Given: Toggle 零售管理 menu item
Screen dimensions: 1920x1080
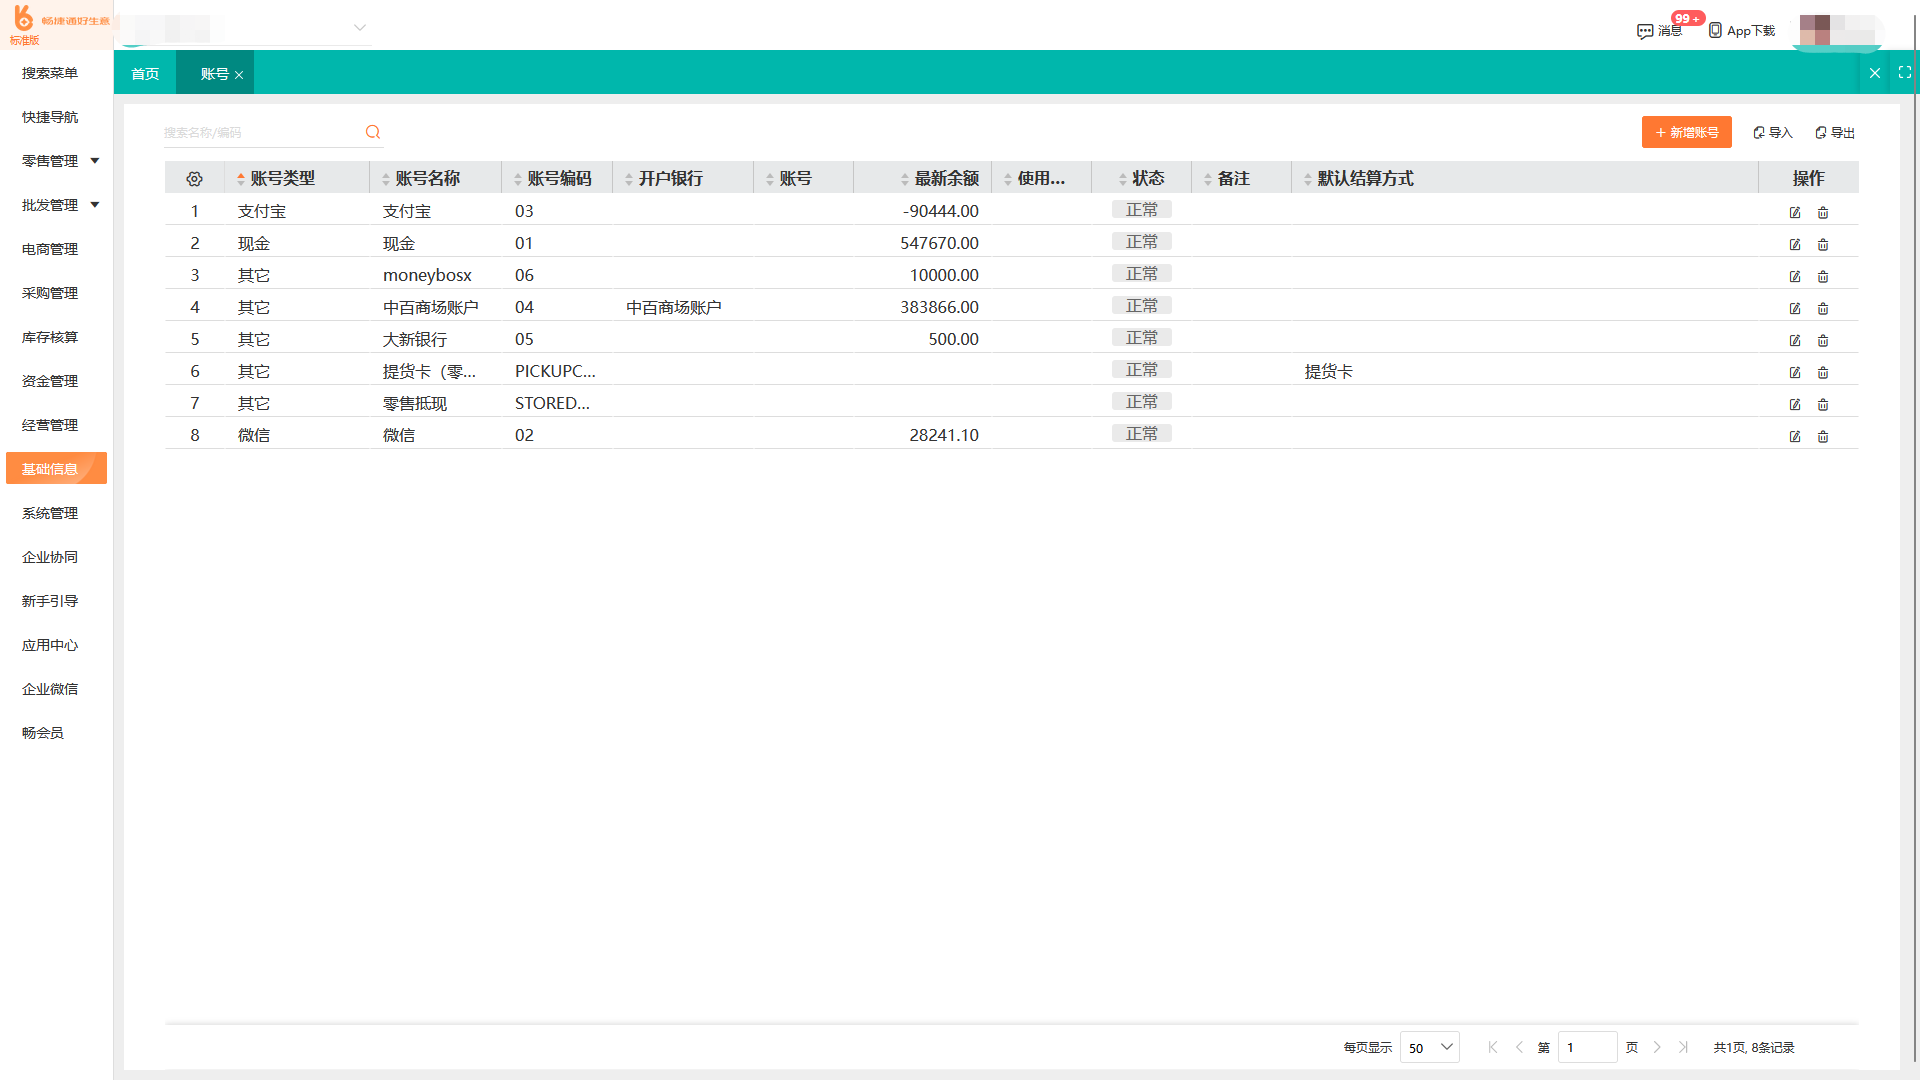Looking at the screenshot, I should coord(53,161).
